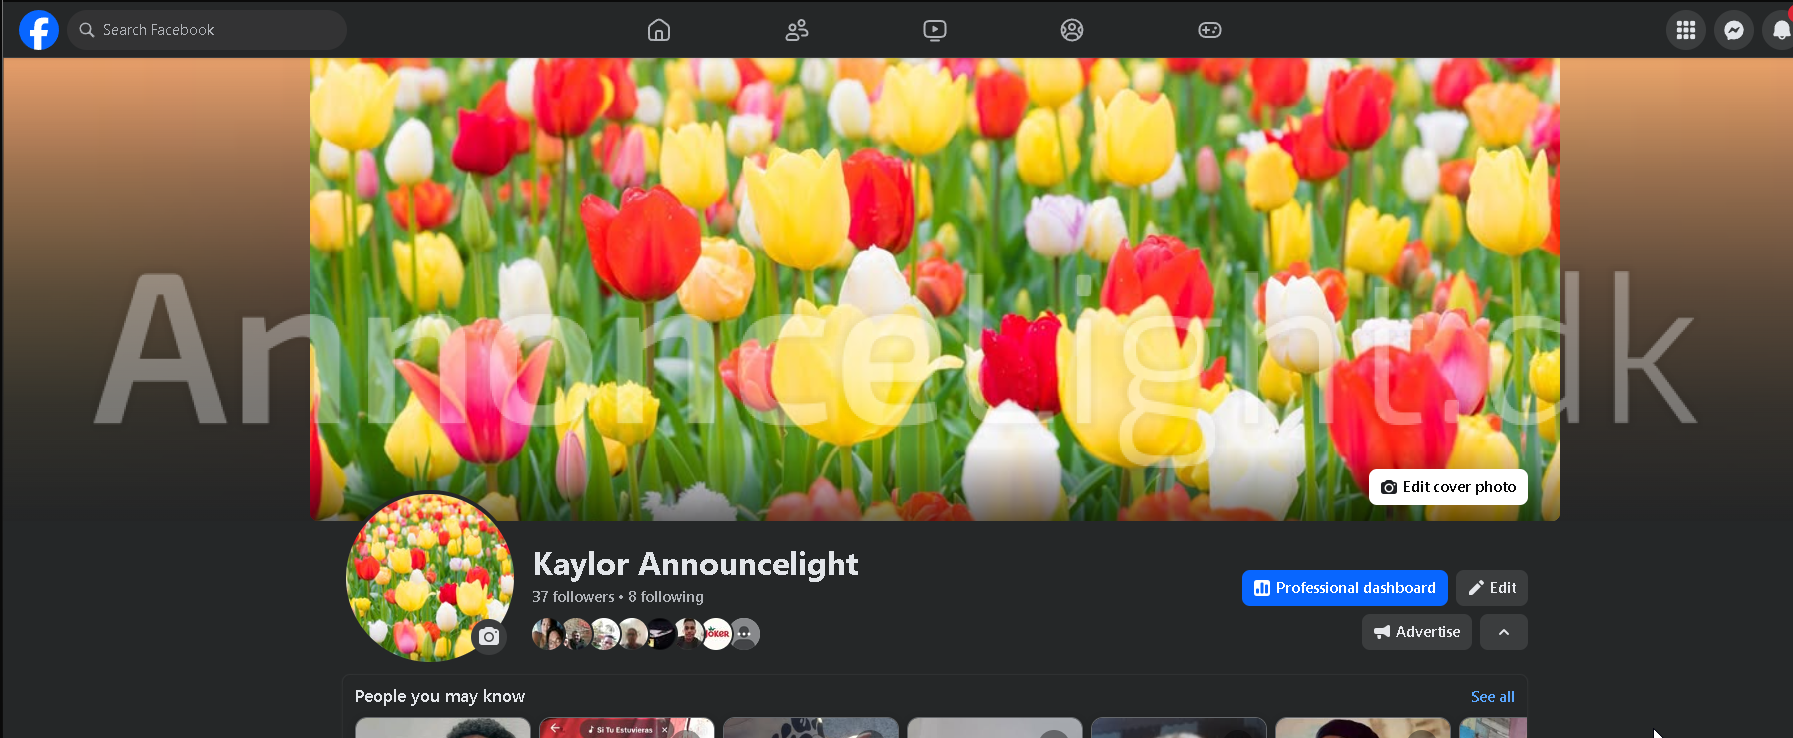
Task: Open the Video tab icon
Action: pyautogui.click(x=935, y=30)
